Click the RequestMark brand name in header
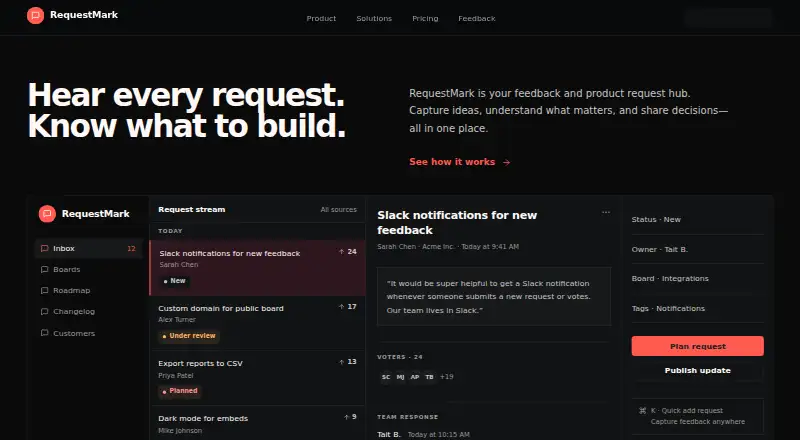Image resolution: width=800 pixels, height=440 pixels. [84, 15]
